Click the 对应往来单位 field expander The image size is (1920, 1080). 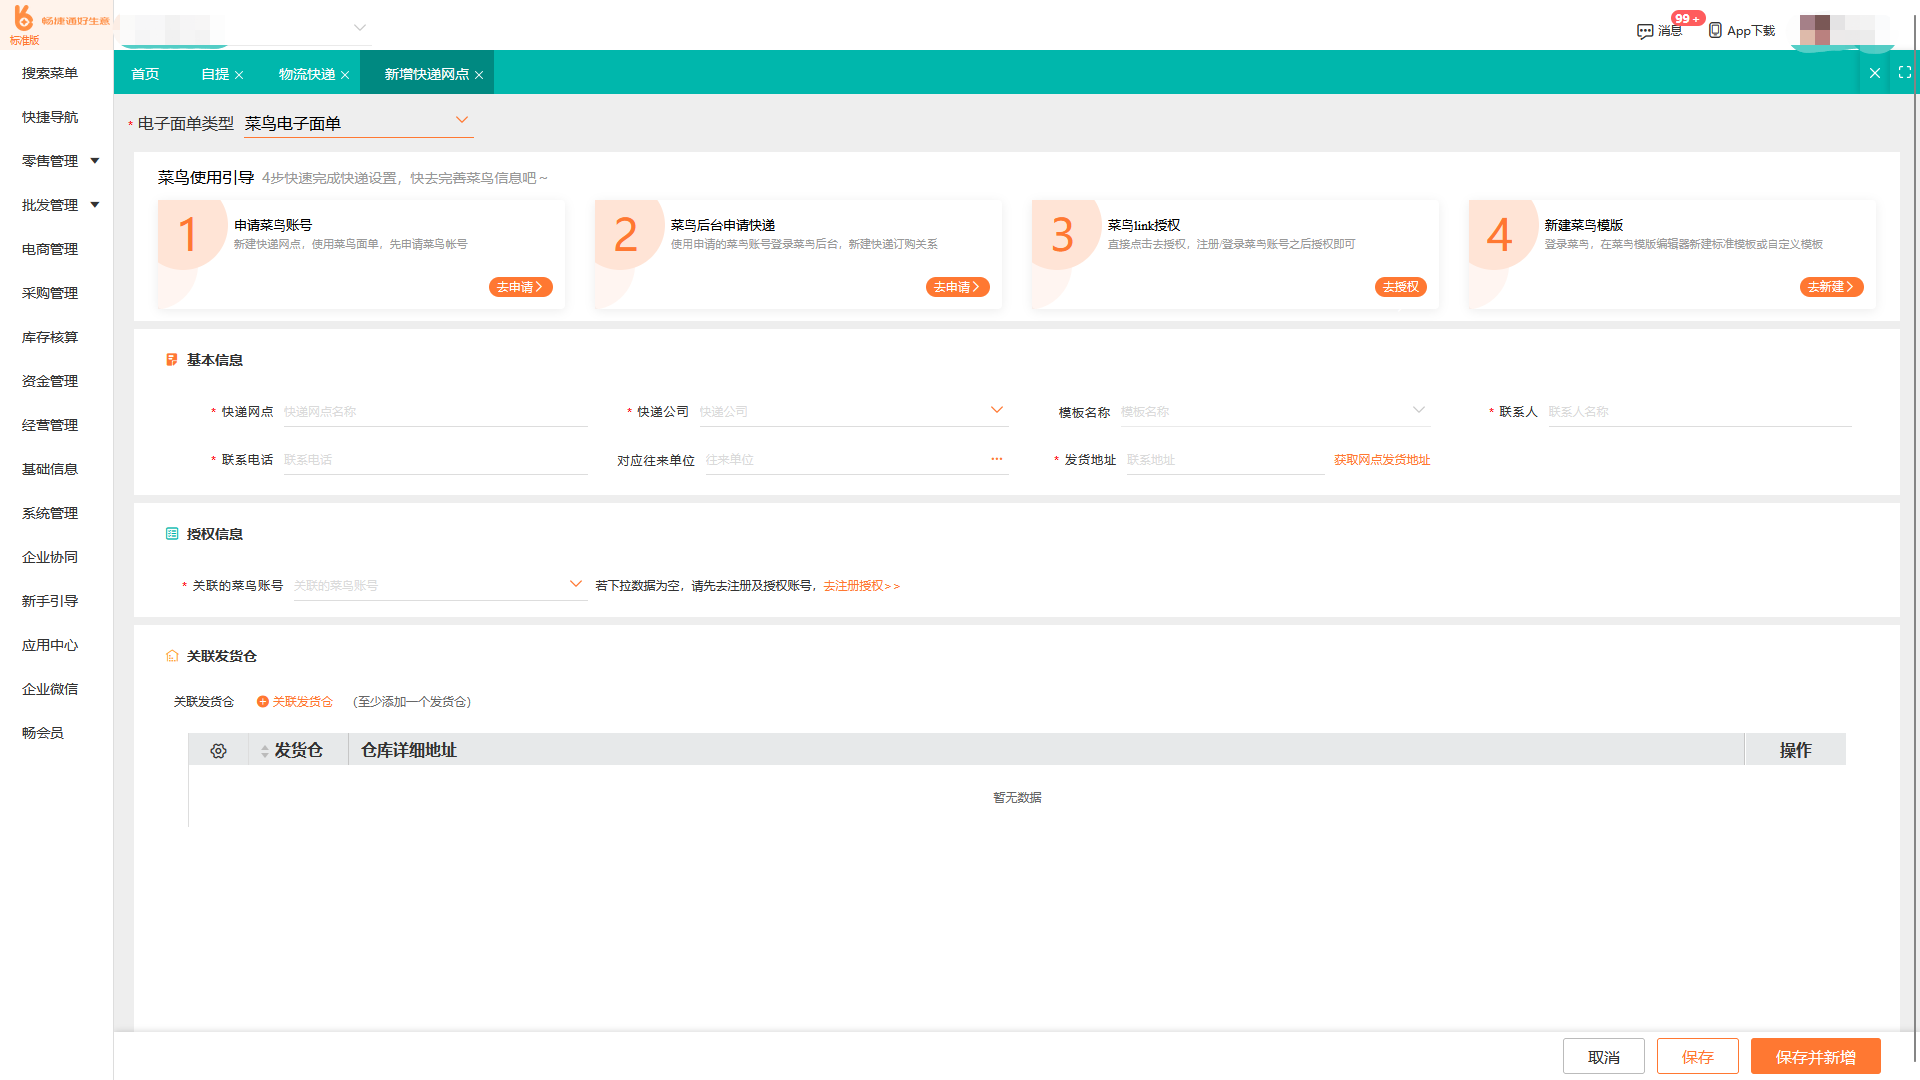[998, 460]
